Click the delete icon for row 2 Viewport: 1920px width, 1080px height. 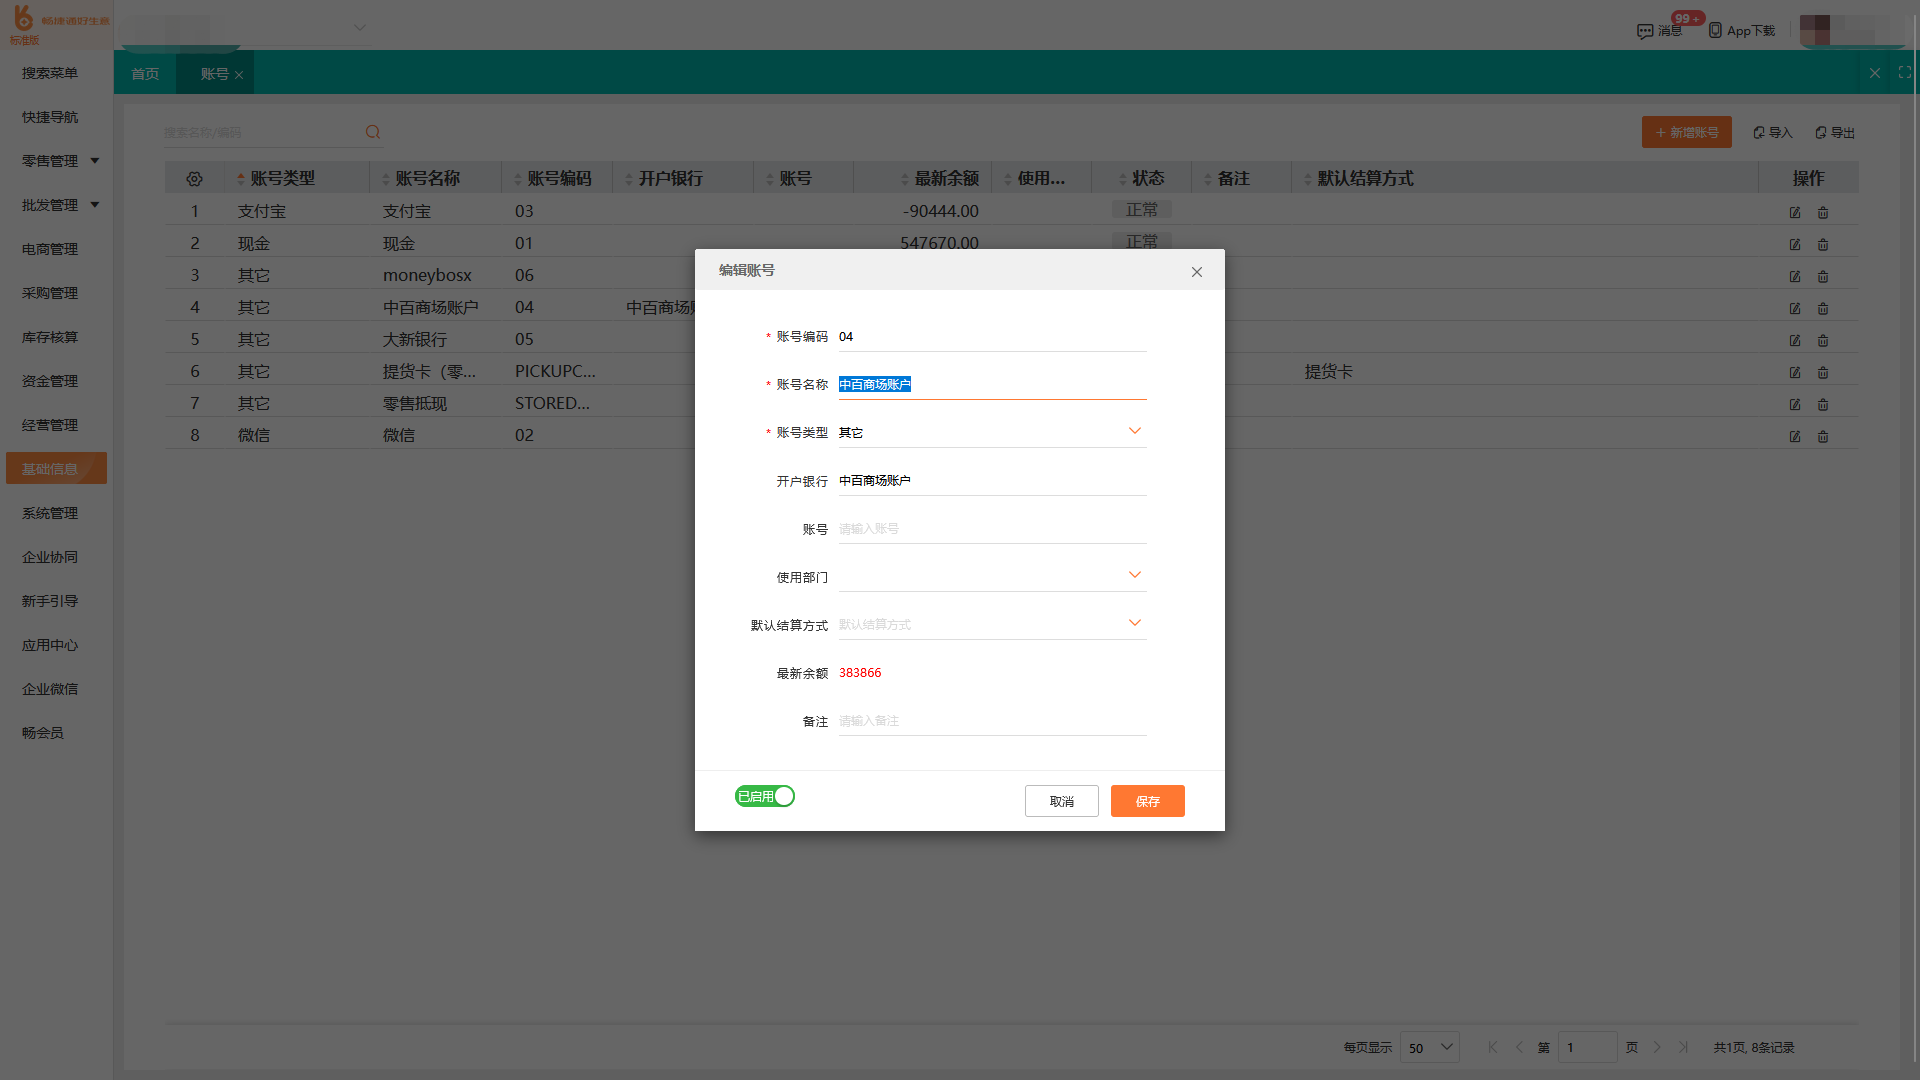[1824, 244]
